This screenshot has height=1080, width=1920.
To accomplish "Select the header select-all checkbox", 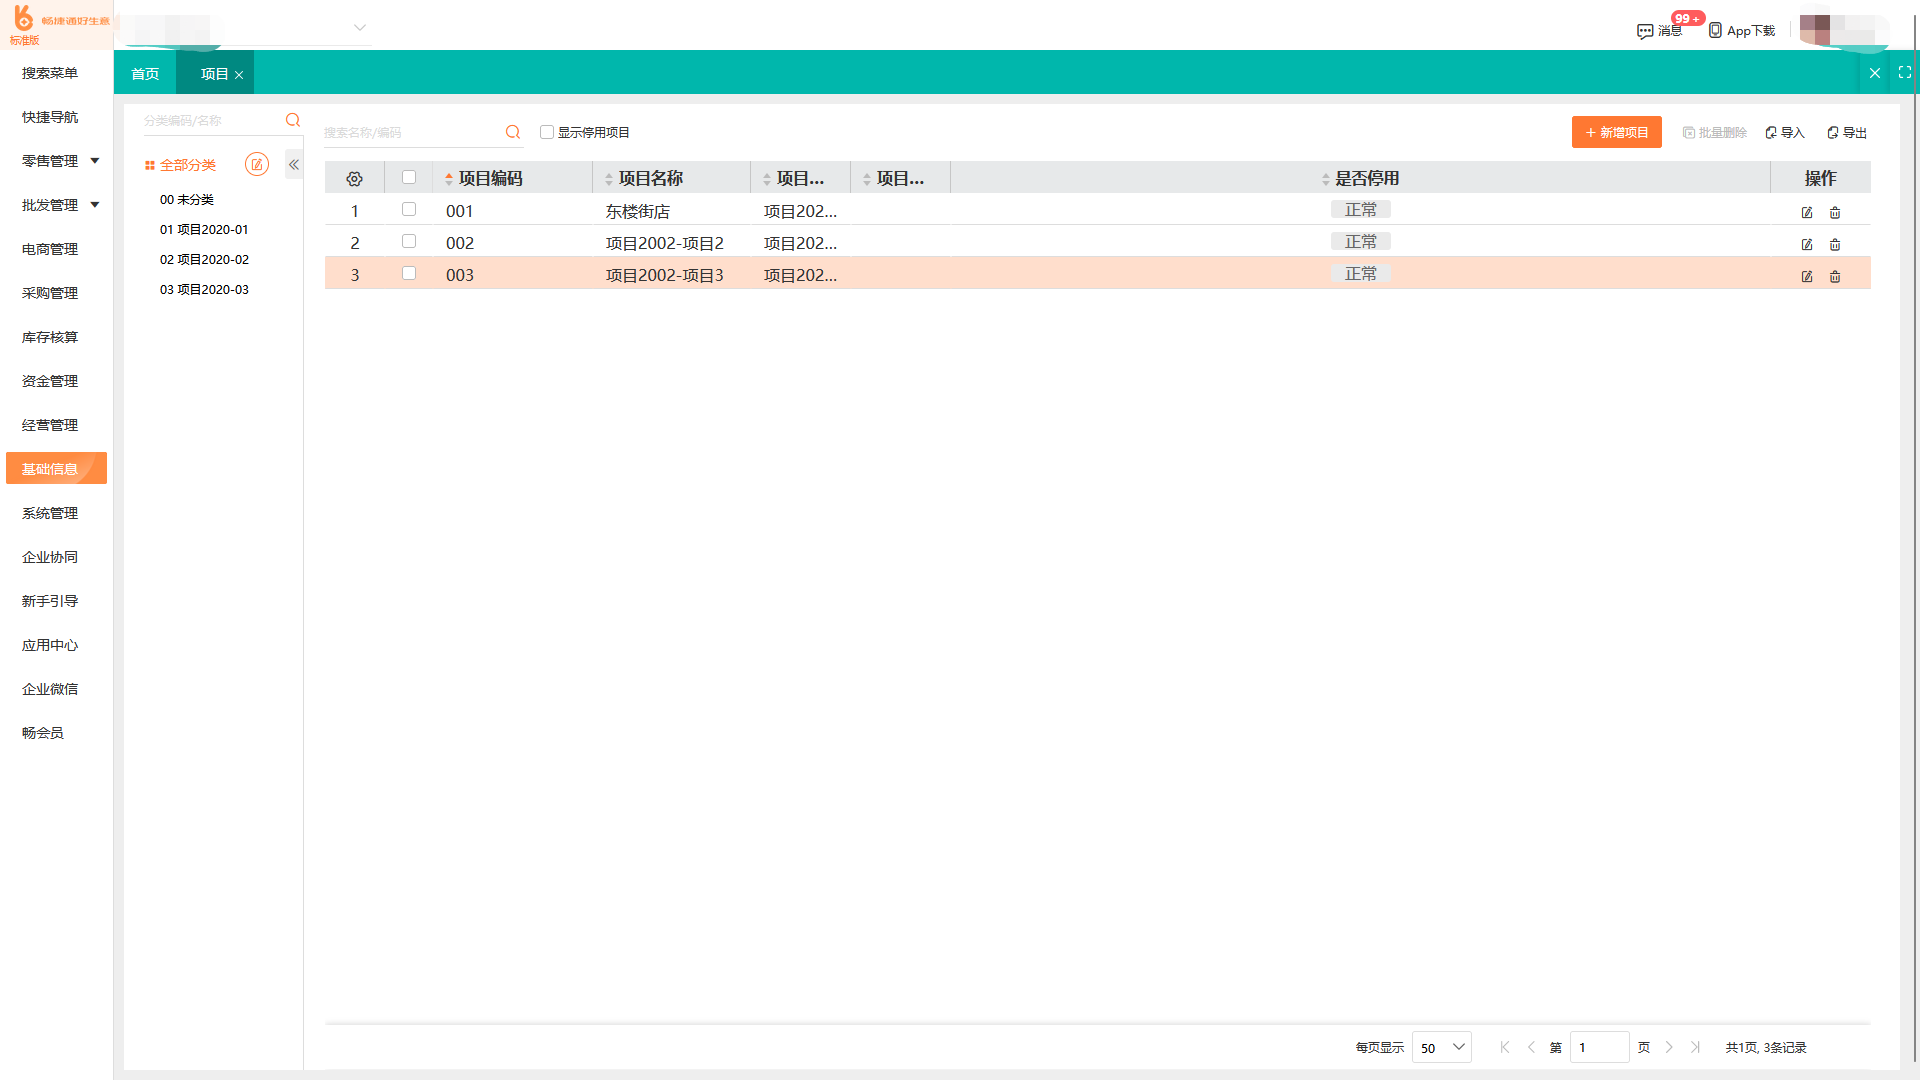I will (409, 177).
